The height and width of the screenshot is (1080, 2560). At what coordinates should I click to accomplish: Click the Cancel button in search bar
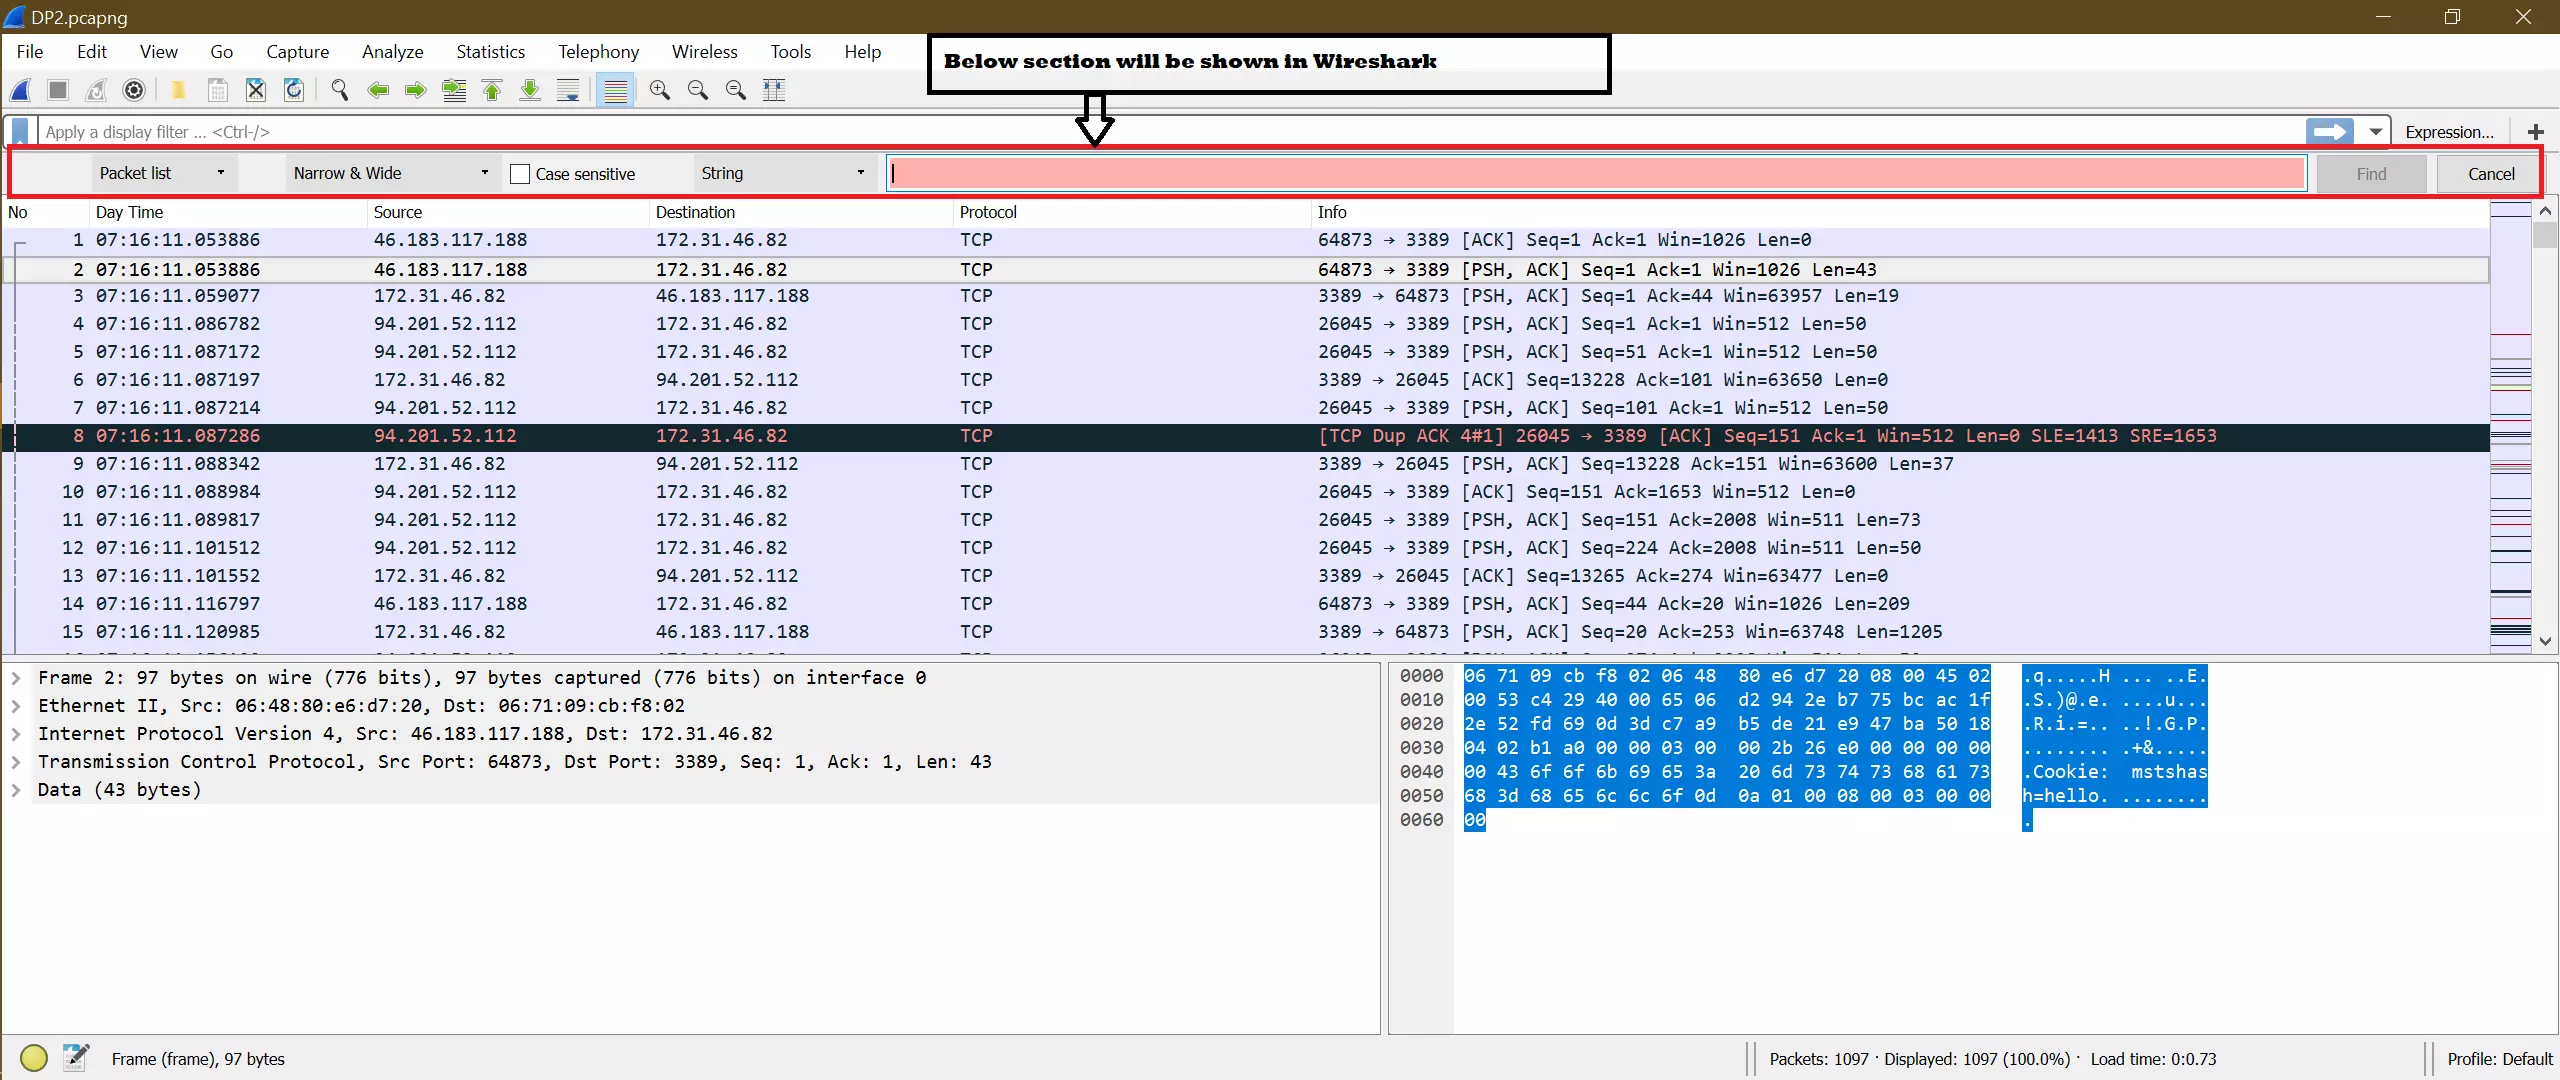[x=2490, y=171]
